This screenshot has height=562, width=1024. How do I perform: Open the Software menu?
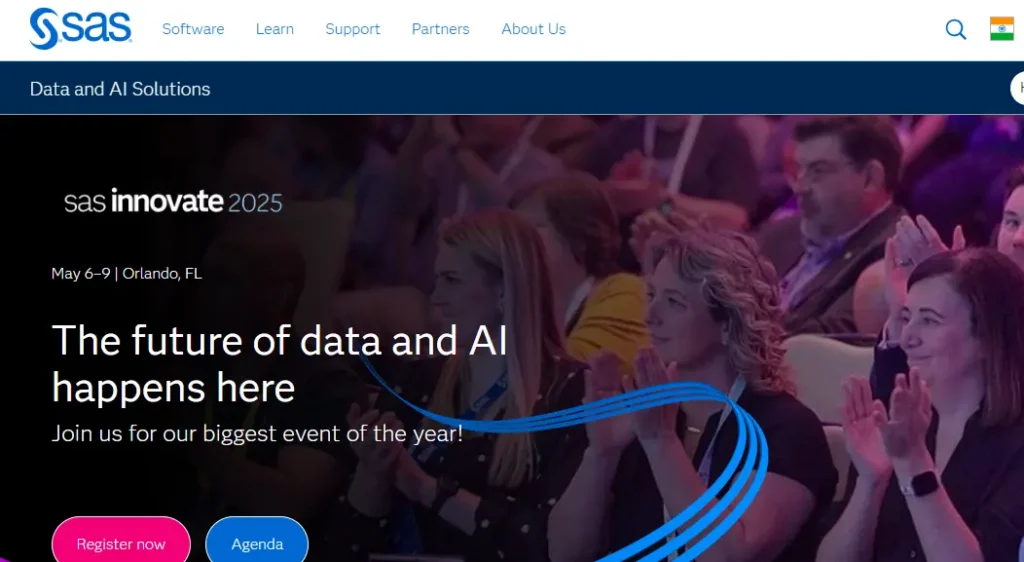pyautogui.click(x=193, y=29)
